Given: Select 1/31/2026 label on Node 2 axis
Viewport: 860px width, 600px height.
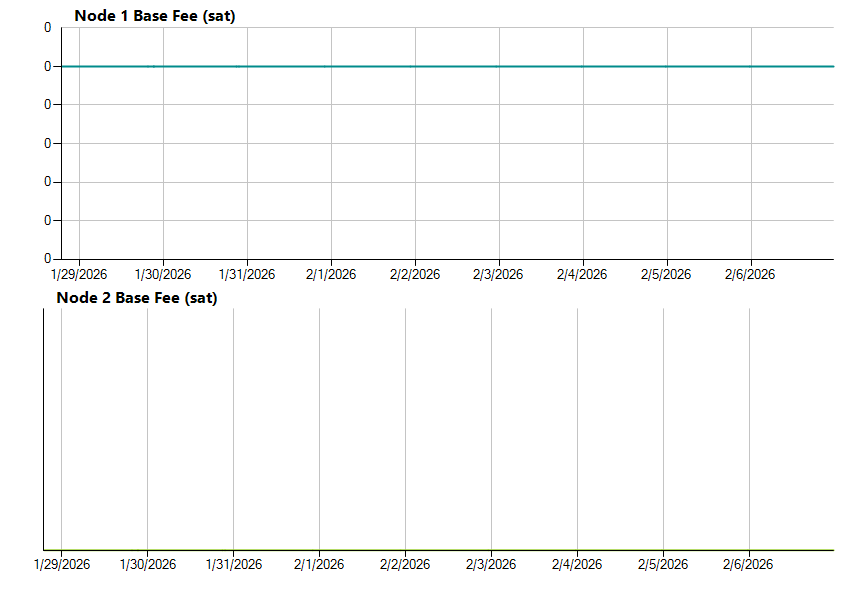Looking at the screenshot, I should coord(234,565).
